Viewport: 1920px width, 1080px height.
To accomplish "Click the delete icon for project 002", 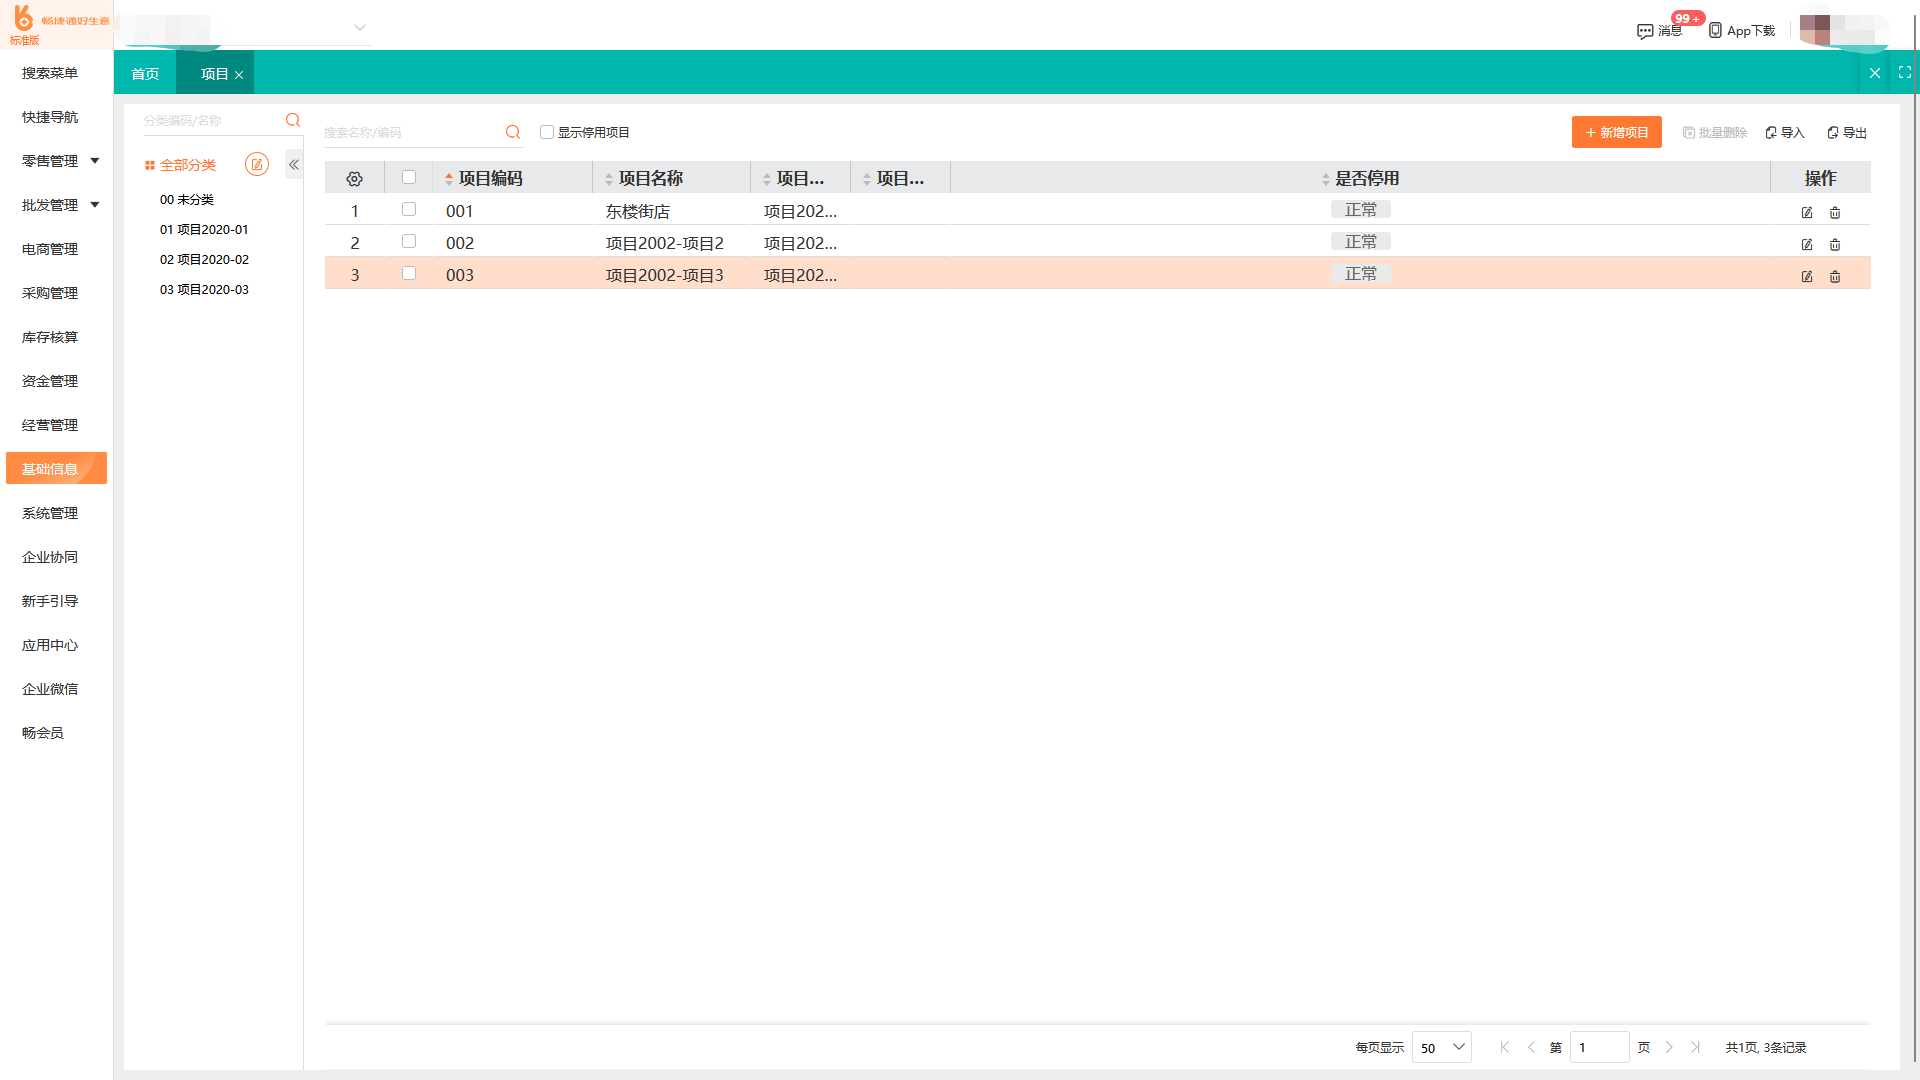I will tap(1834, 241).
